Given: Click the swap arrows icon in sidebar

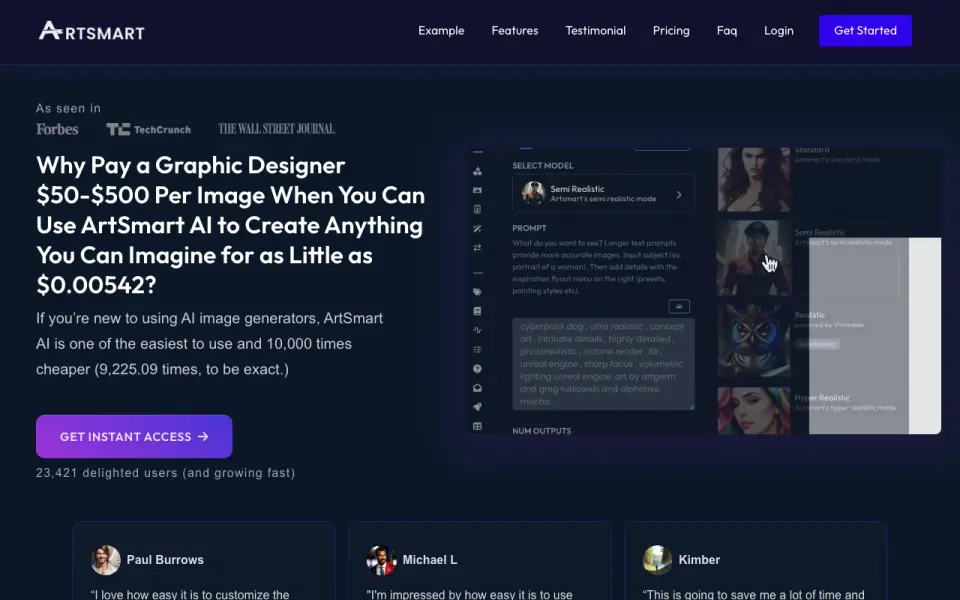Looking at the screenshot, I should pyautogui.click(x=478, y=247).
